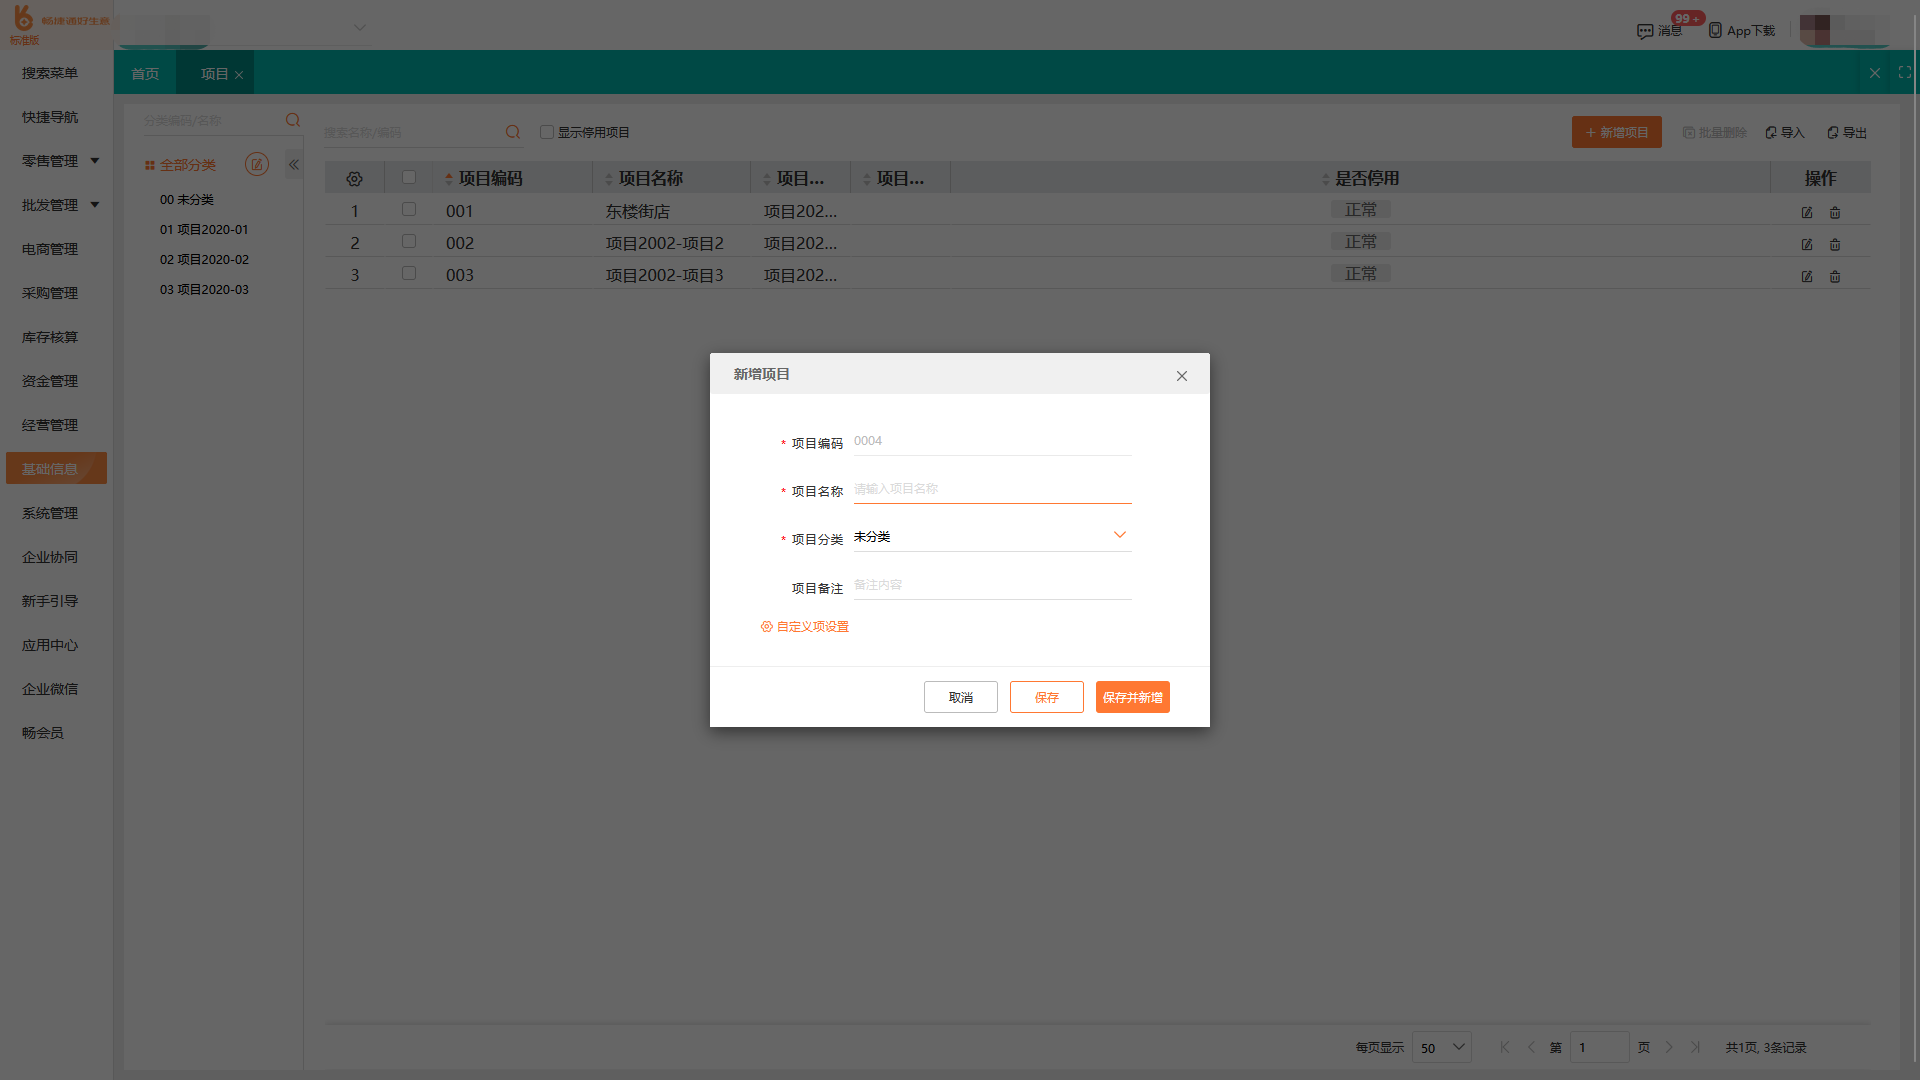The height and width of the screenshot is (1080, 1920).
Task: Toggle 显示停用项目 checkbox
Action: pyautogui.click(x=546, y=132)
